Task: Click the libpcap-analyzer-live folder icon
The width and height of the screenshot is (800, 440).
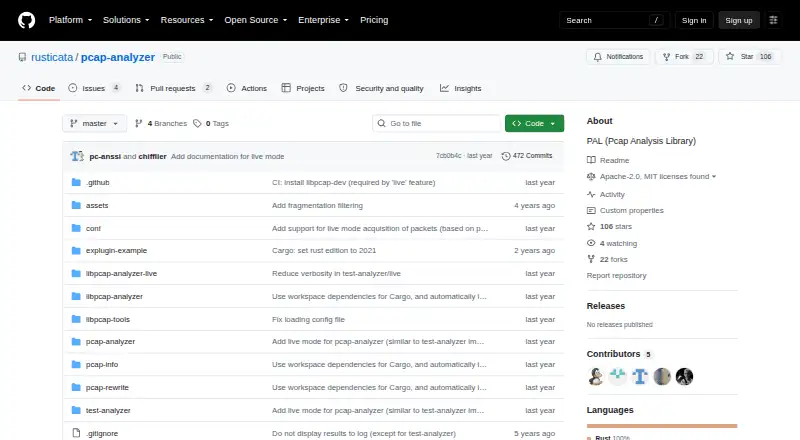Action: click(x=76, y=274)
